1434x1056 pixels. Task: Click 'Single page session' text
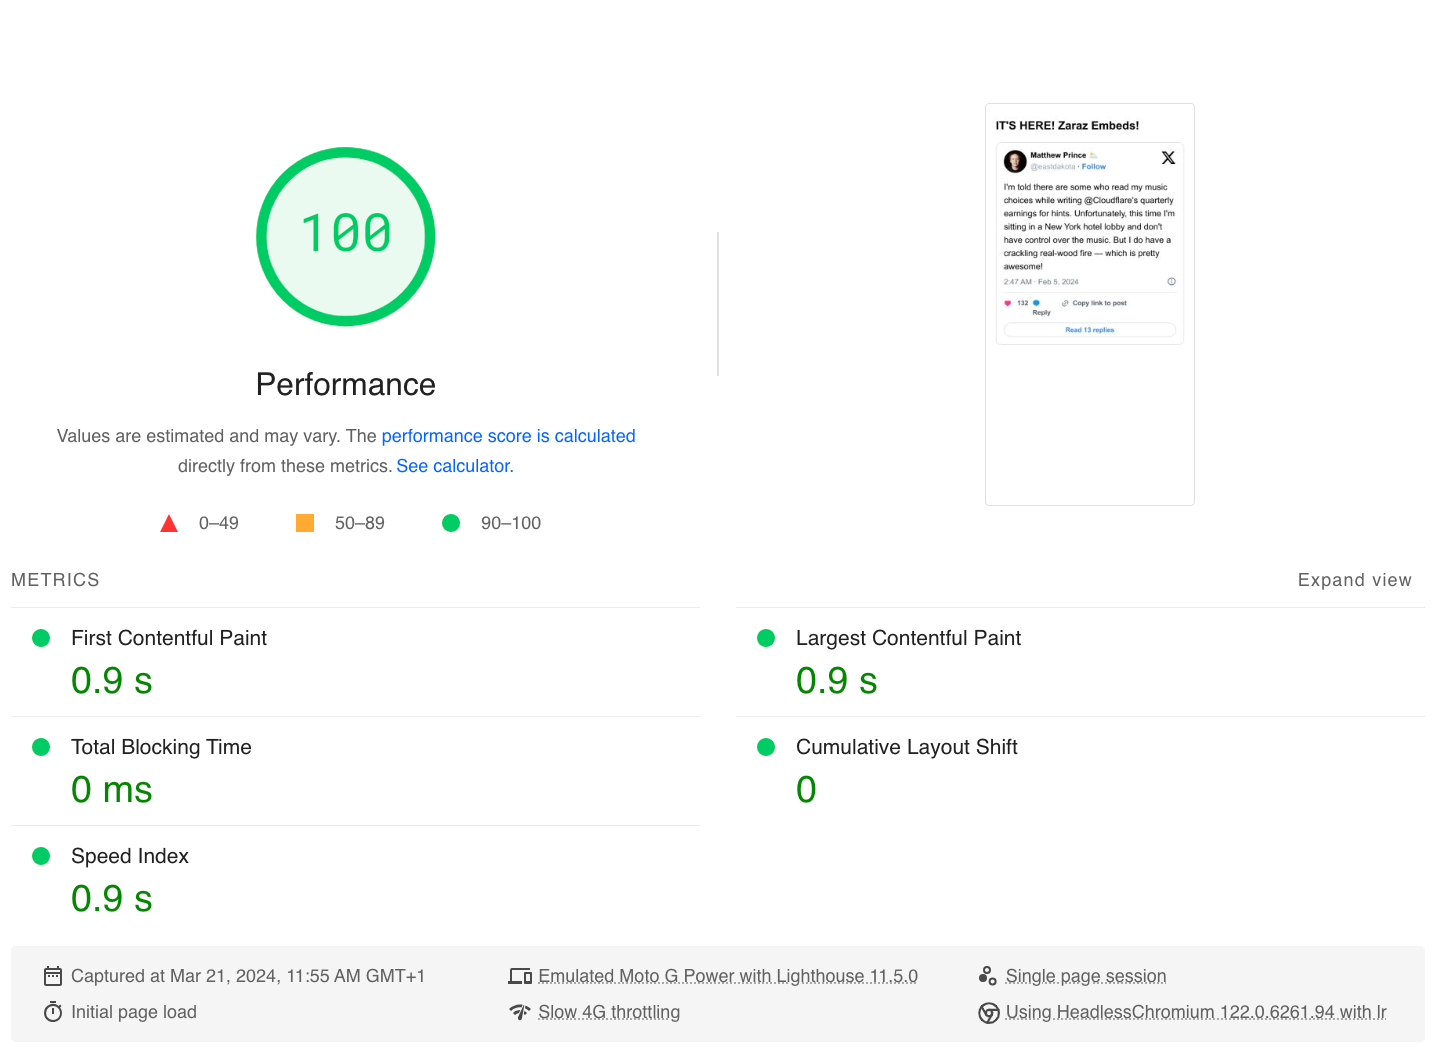(x=1086, y=976)
